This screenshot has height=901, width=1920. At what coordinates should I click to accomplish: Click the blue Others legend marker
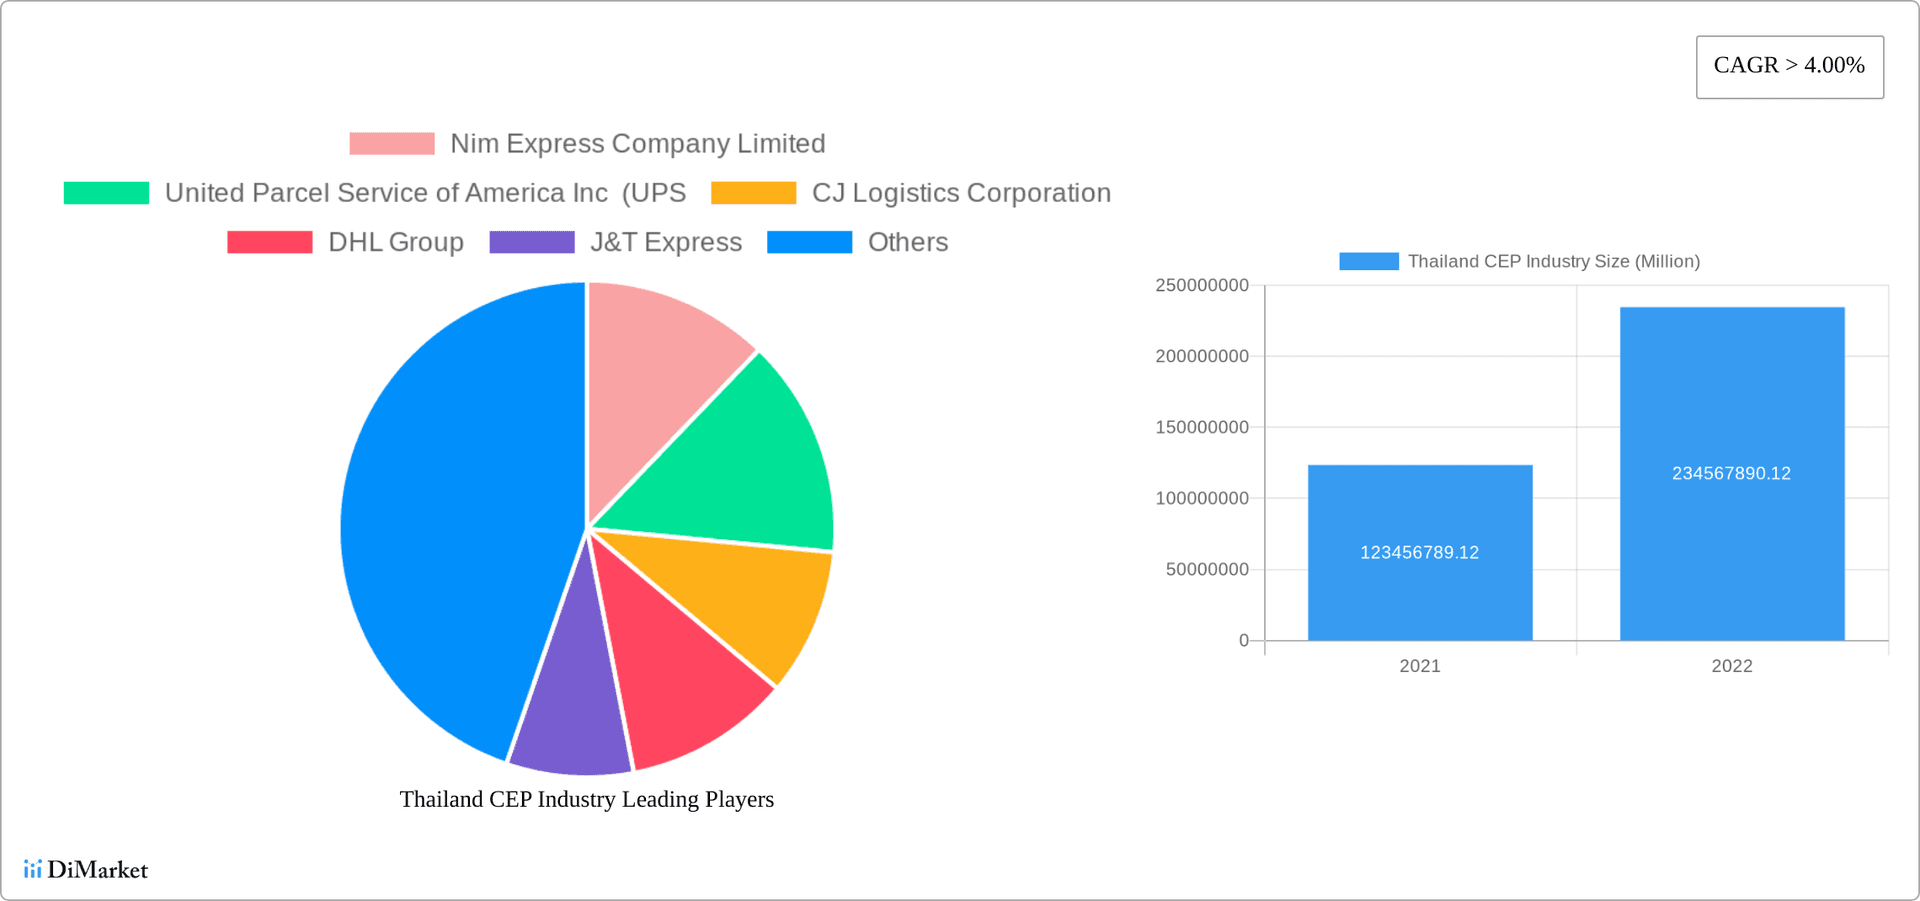(x=809, y=241)
